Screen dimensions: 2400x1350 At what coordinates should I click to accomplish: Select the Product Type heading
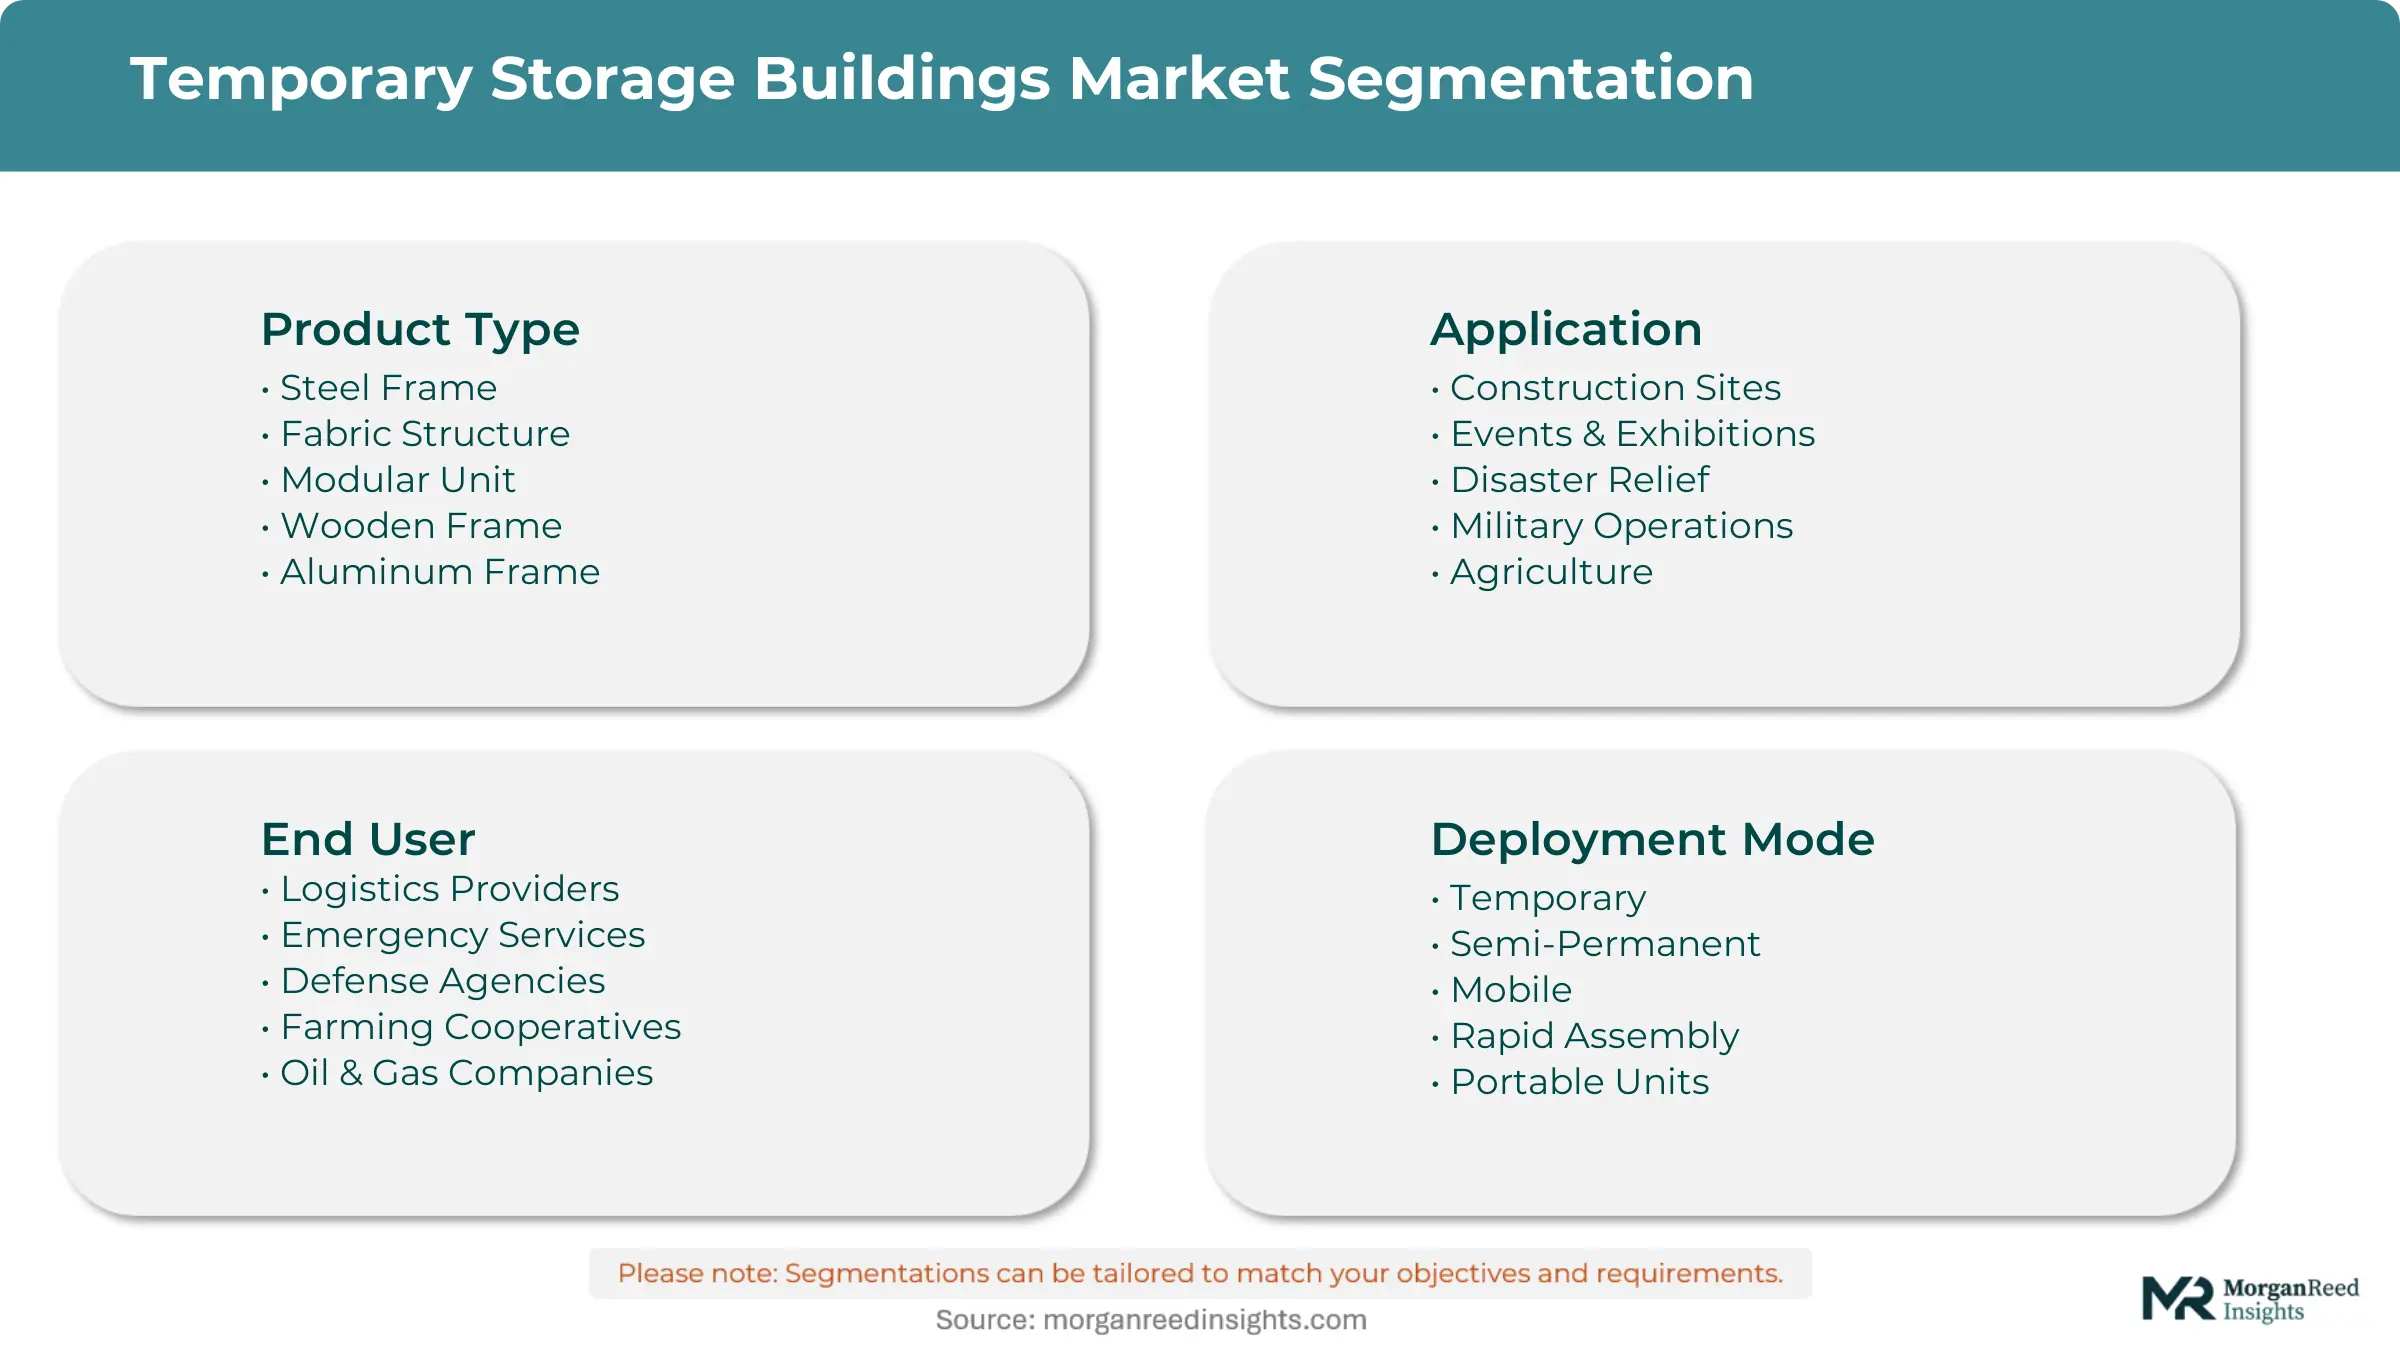pyautogui.click(x=420, y=330)
